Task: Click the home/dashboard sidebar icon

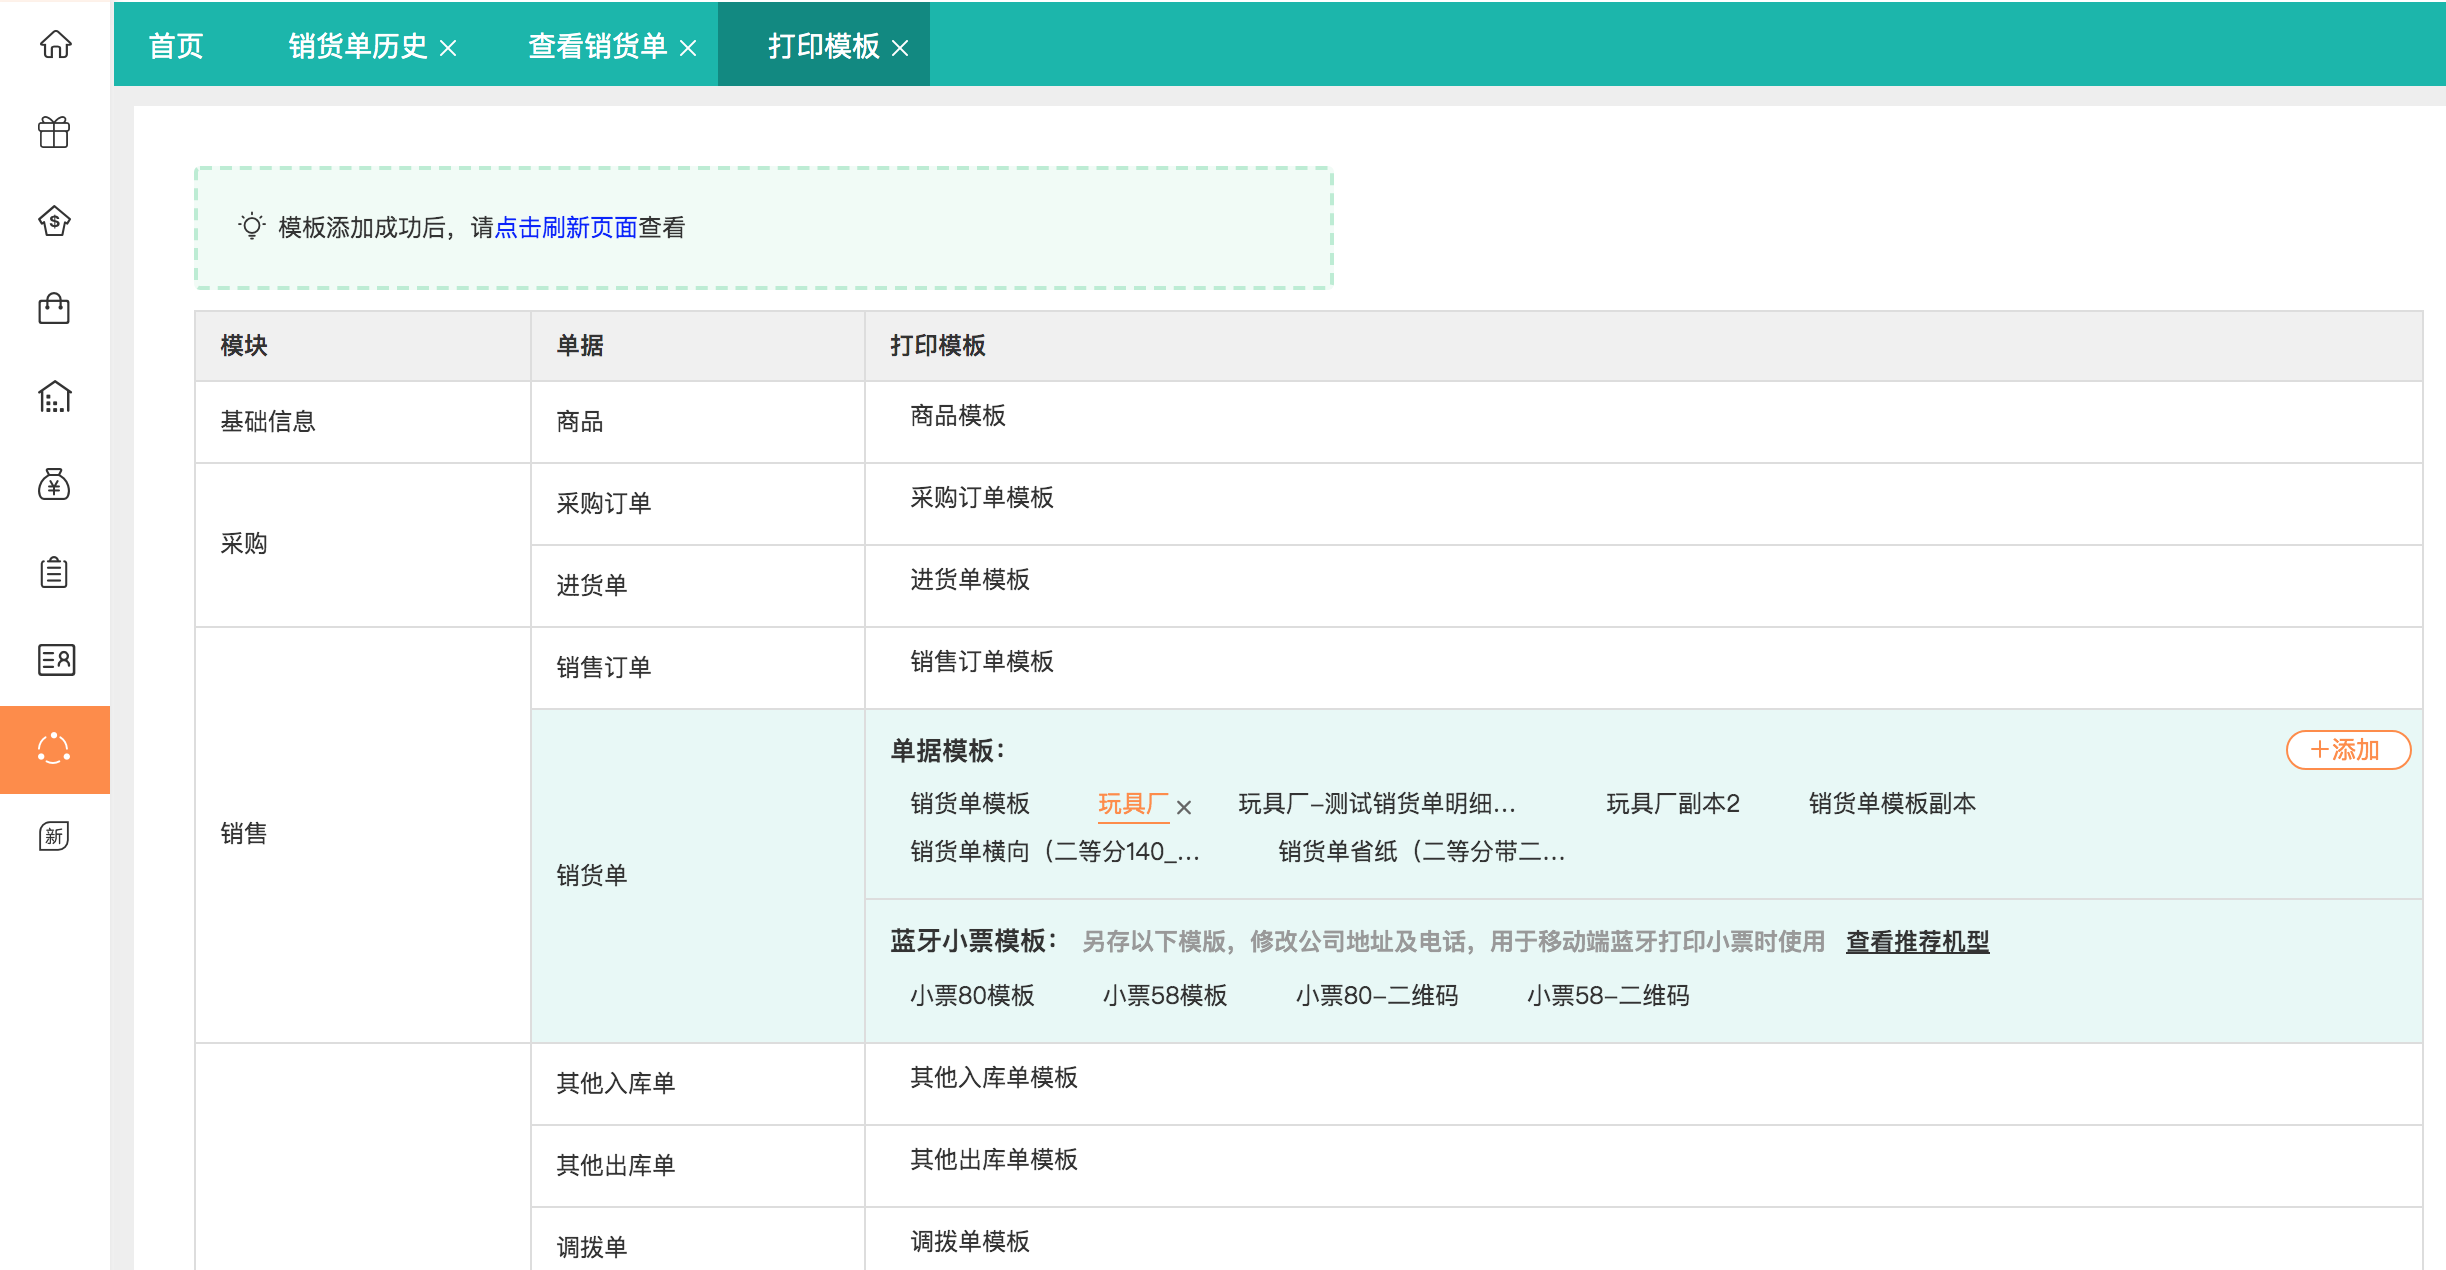Action: [x=53, y=45]
